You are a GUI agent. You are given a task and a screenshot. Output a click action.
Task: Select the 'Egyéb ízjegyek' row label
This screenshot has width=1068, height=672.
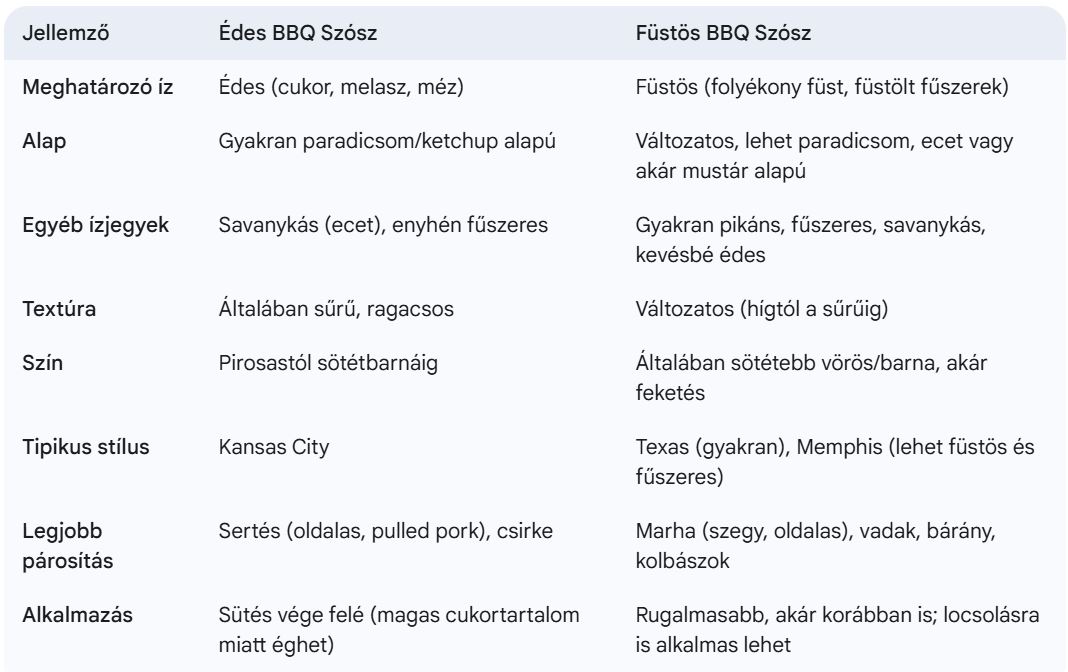[96, 225]
